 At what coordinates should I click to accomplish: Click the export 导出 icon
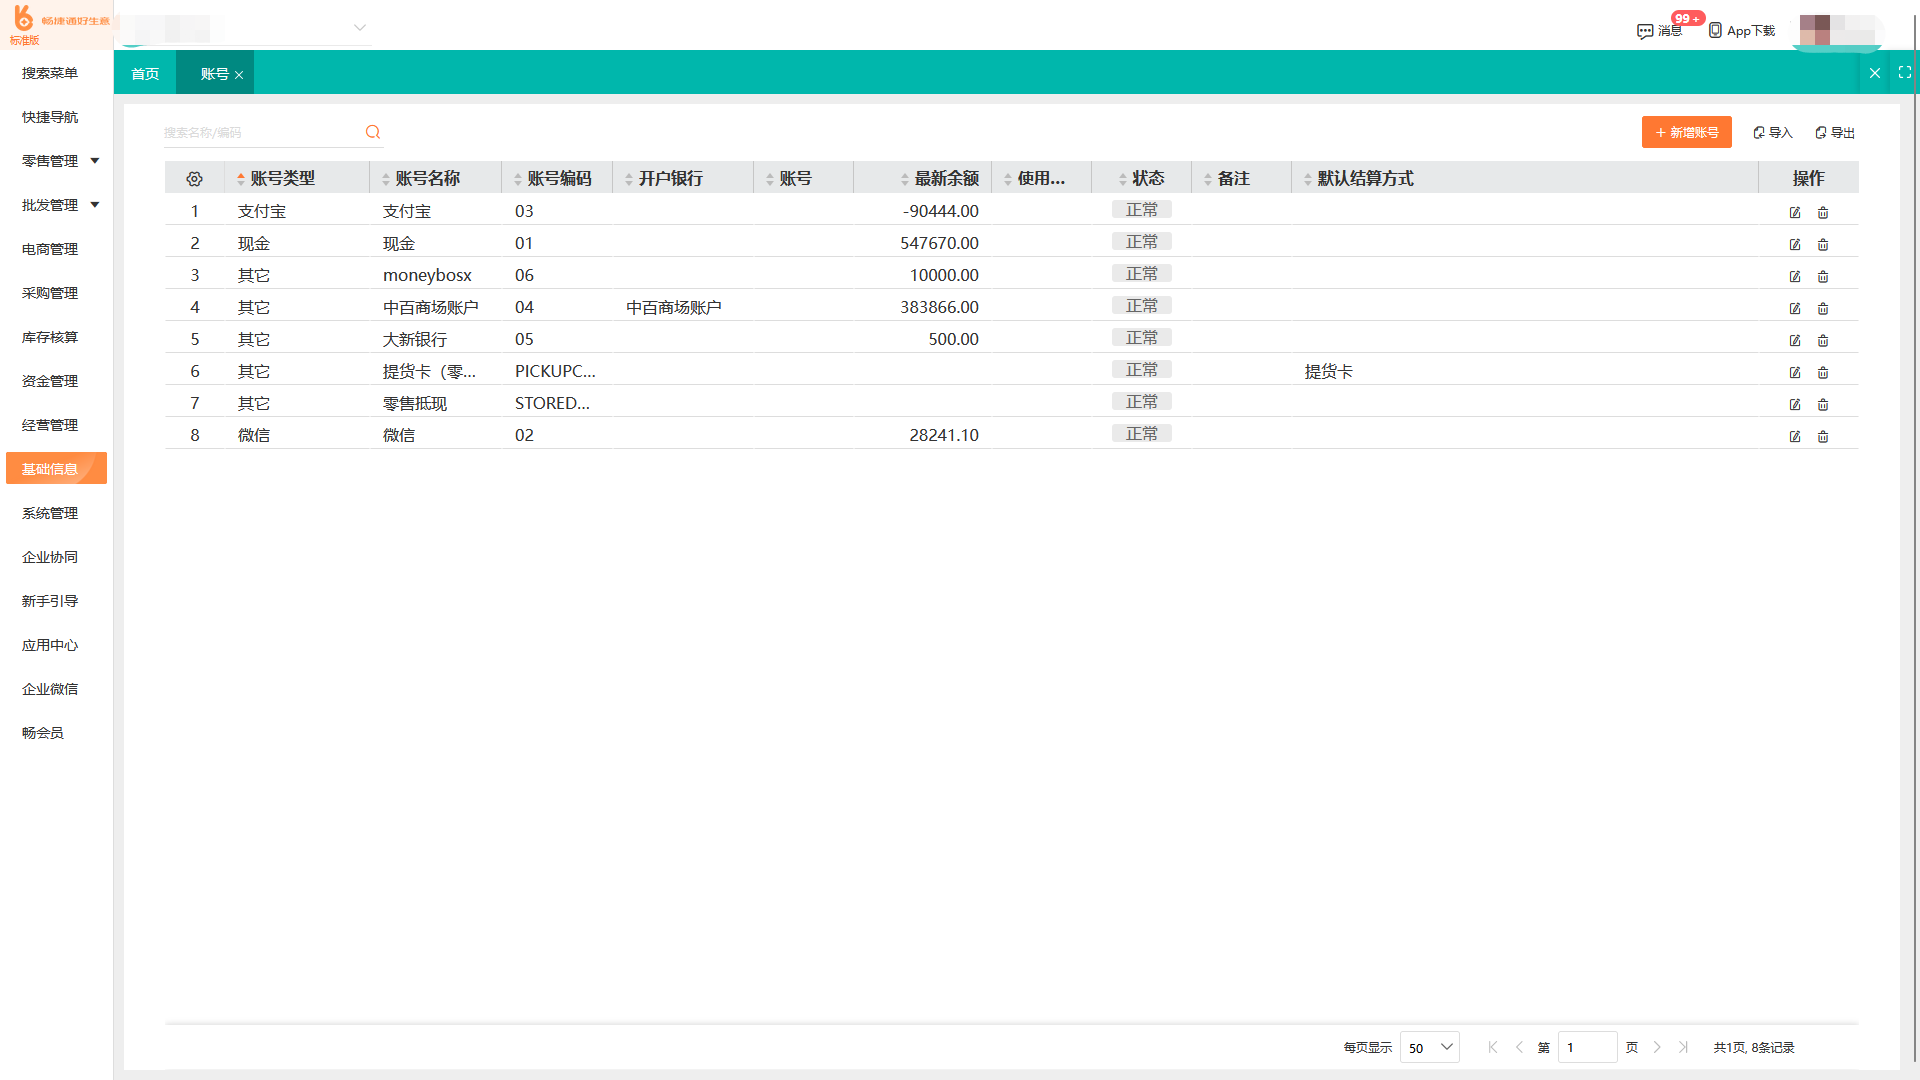click(x=1837, y=132)
